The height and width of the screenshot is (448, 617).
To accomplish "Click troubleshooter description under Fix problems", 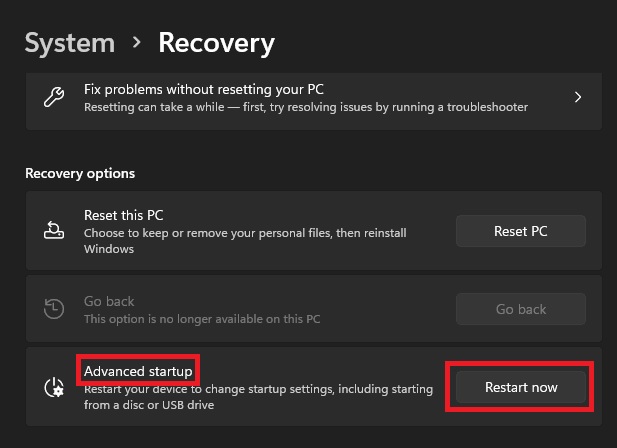I will click(x=306, y=107).
